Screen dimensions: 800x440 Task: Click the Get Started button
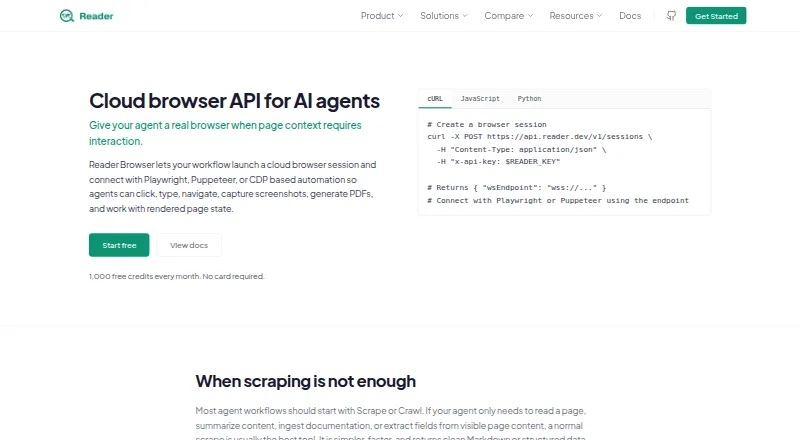click(x=716, y=16)
